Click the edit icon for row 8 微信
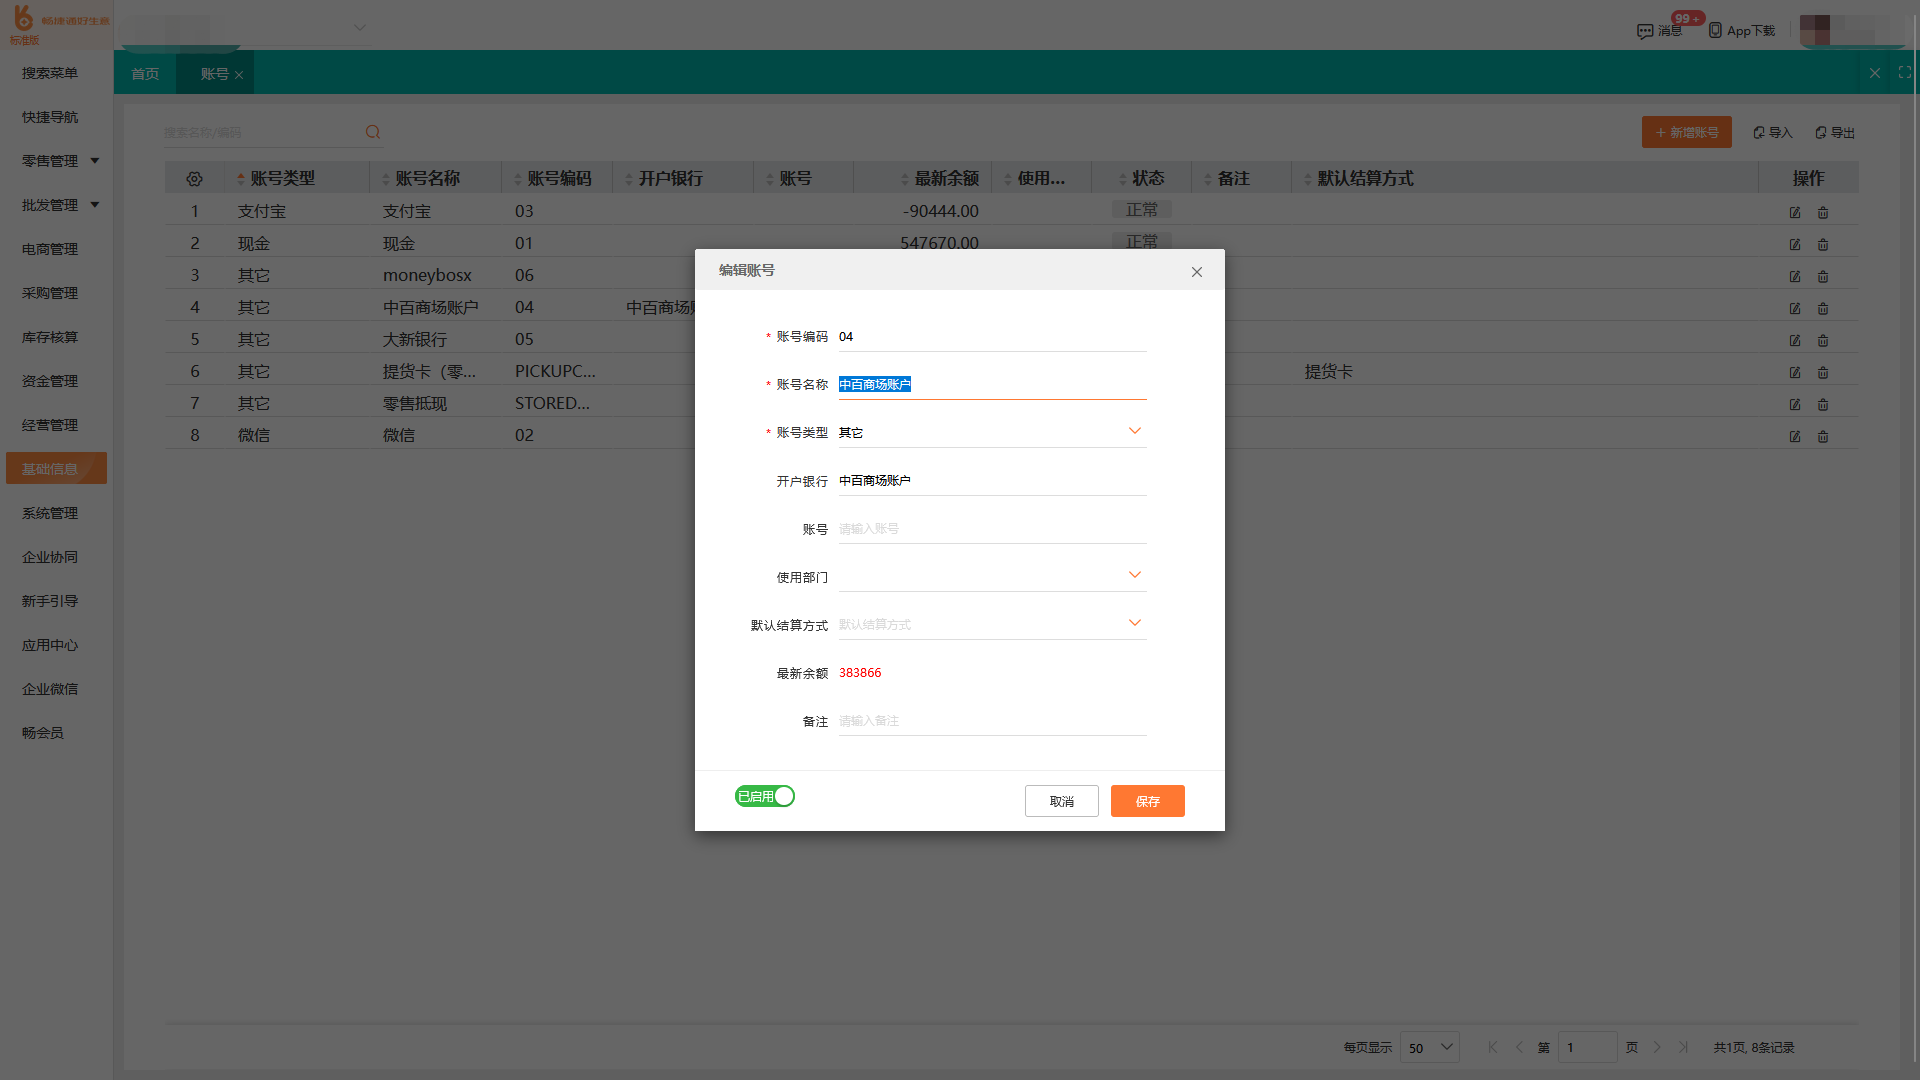 click(x=1795, y=436)
